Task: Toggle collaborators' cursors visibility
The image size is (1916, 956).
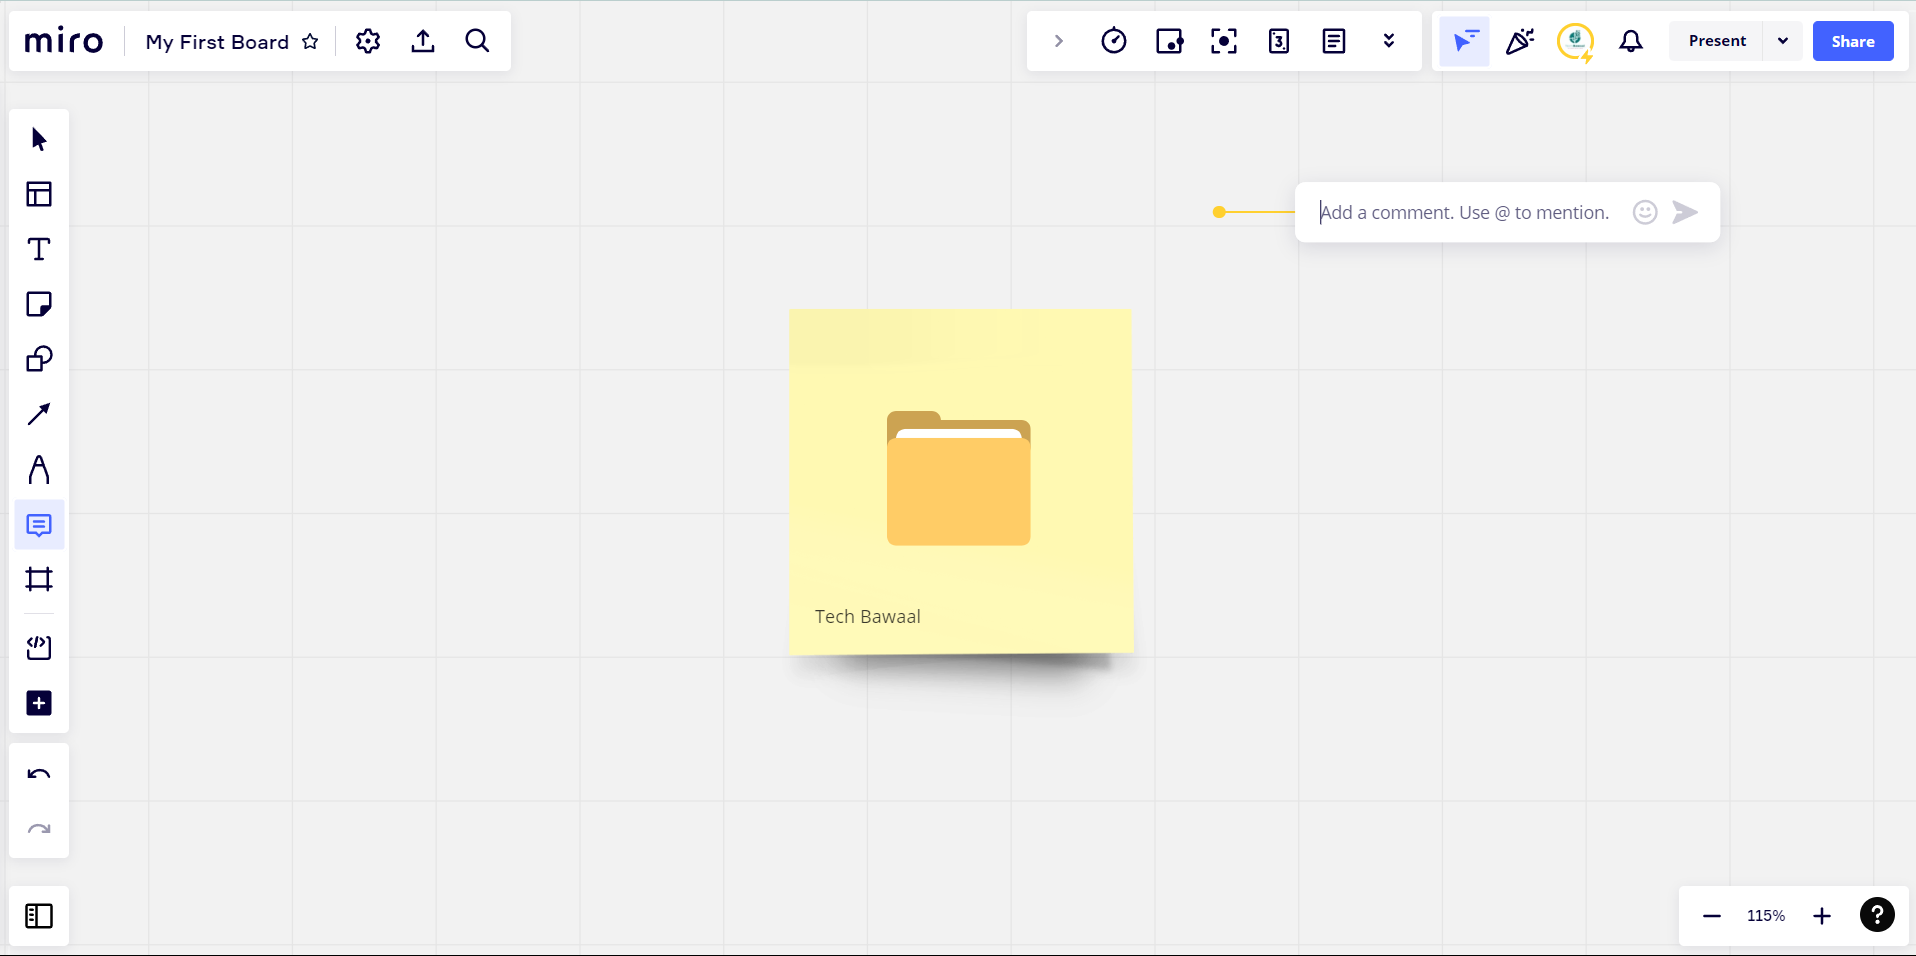Action: point(1463,41)
